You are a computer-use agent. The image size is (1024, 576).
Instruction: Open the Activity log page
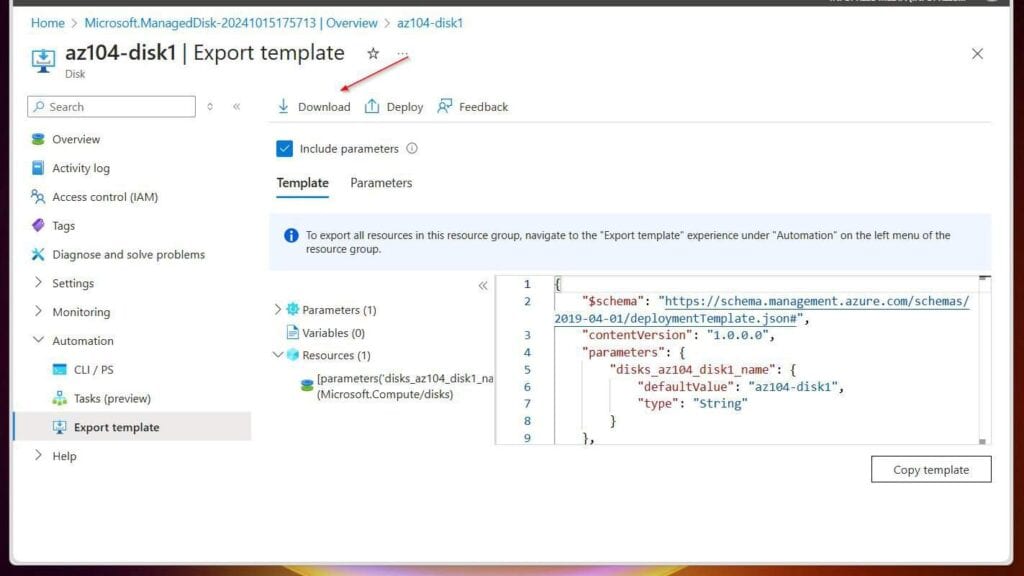pyautogui.click(x=81, y=168)
